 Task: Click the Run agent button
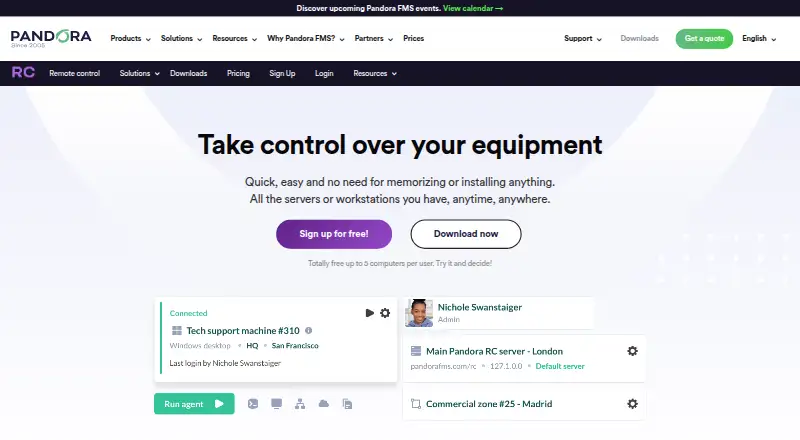tap(194, 404)
